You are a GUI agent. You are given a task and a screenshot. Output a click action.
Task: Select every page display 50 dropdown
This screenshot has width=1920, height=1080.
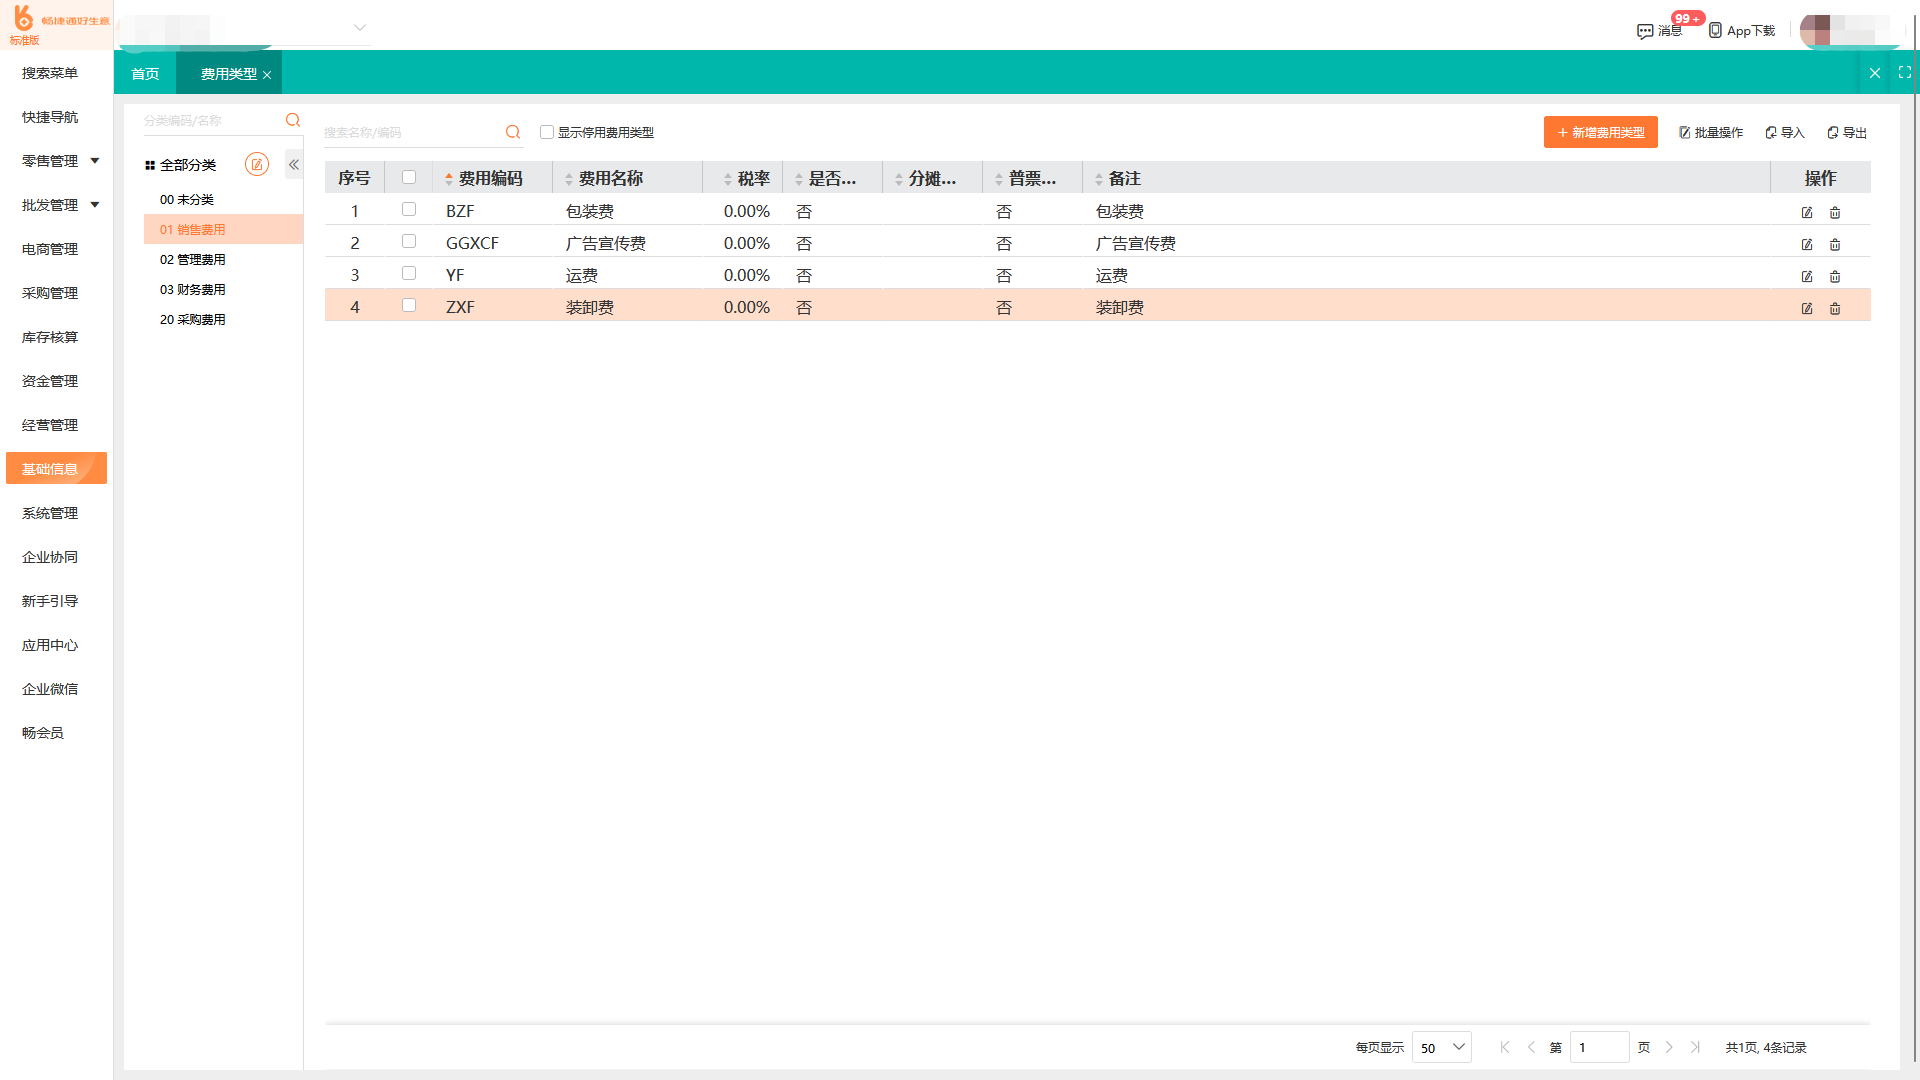coord(1439,1047)
